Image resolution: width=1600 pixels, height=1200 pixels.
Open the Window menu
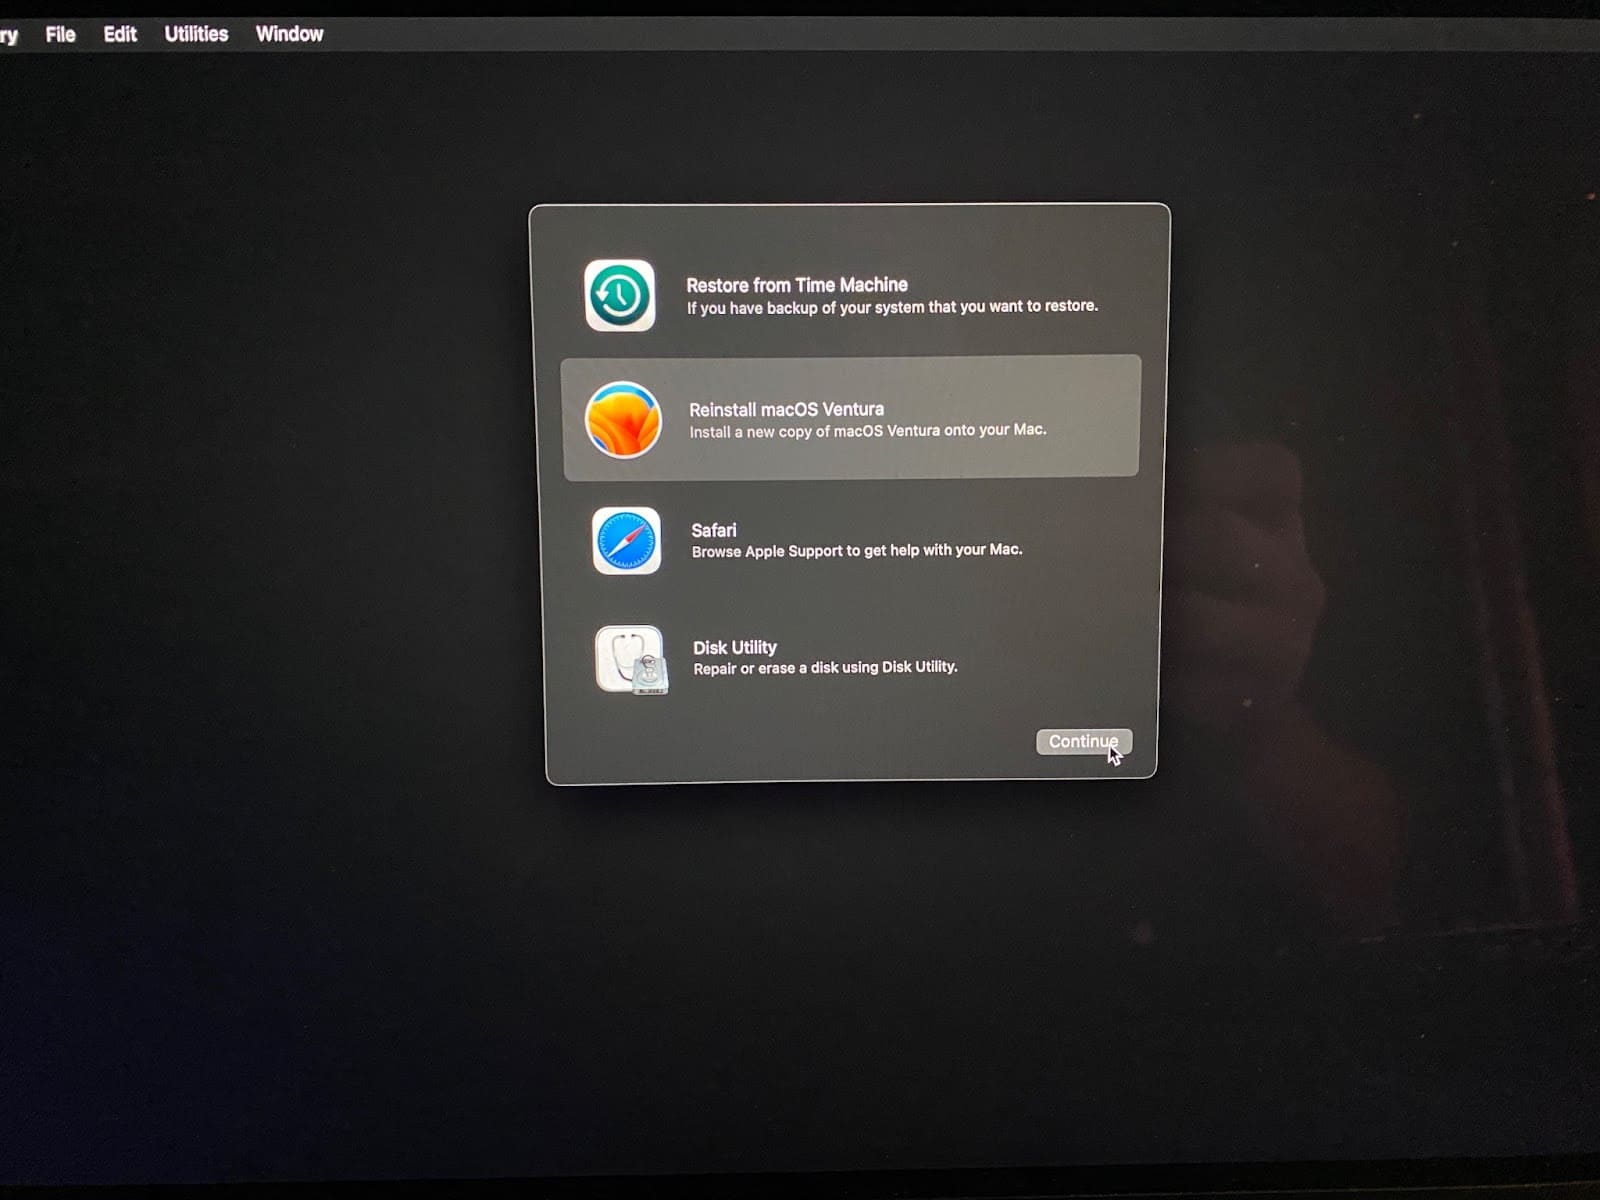(x=288, y=33)
